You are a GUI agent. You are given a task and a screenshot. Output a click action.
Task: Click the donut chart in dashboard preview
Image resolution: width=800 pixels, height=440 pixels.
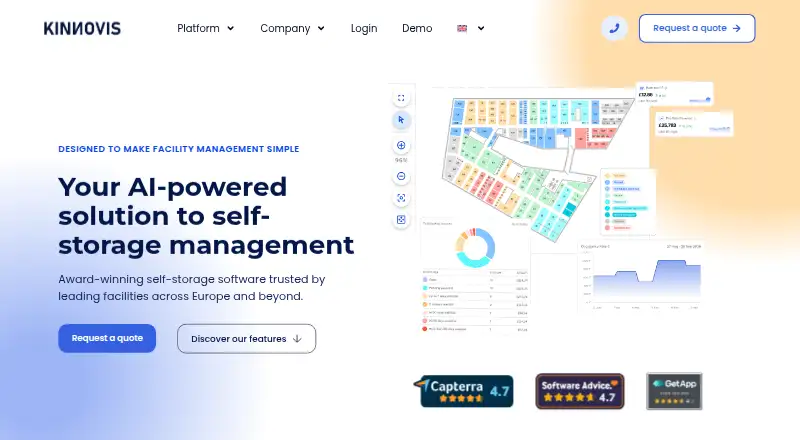475,248
